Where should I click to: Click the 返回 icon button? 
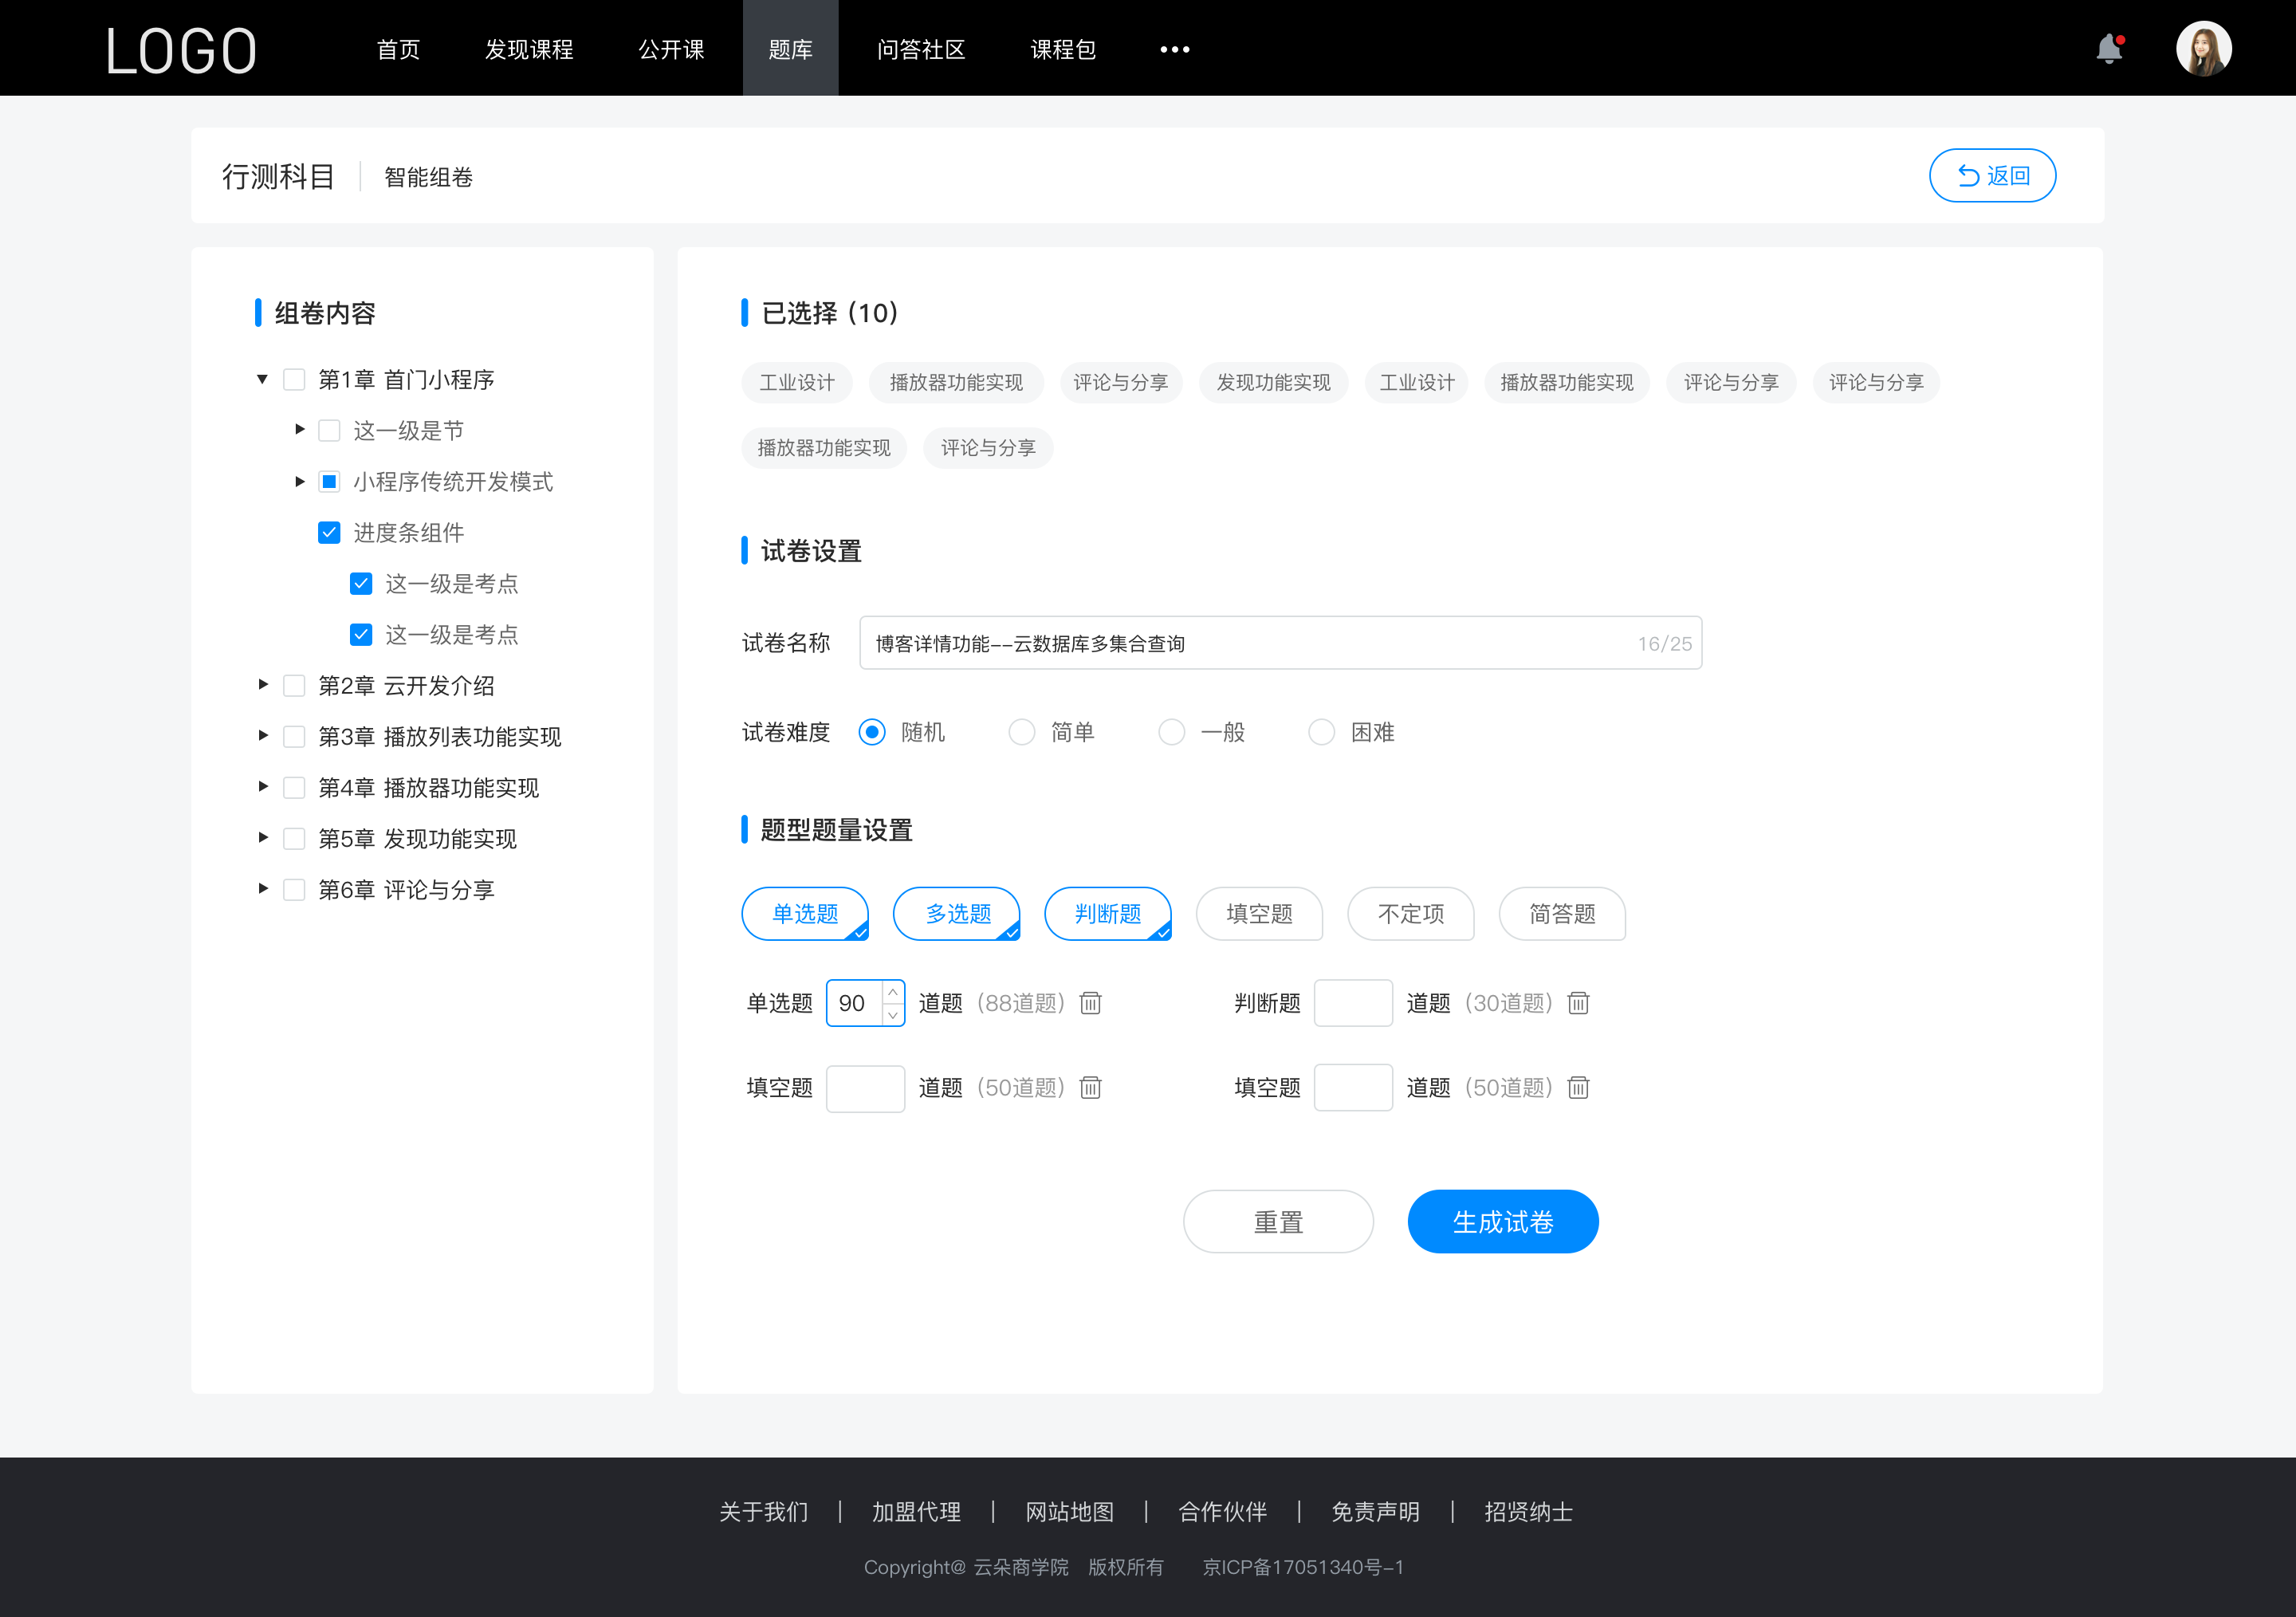coord(1965,173)
